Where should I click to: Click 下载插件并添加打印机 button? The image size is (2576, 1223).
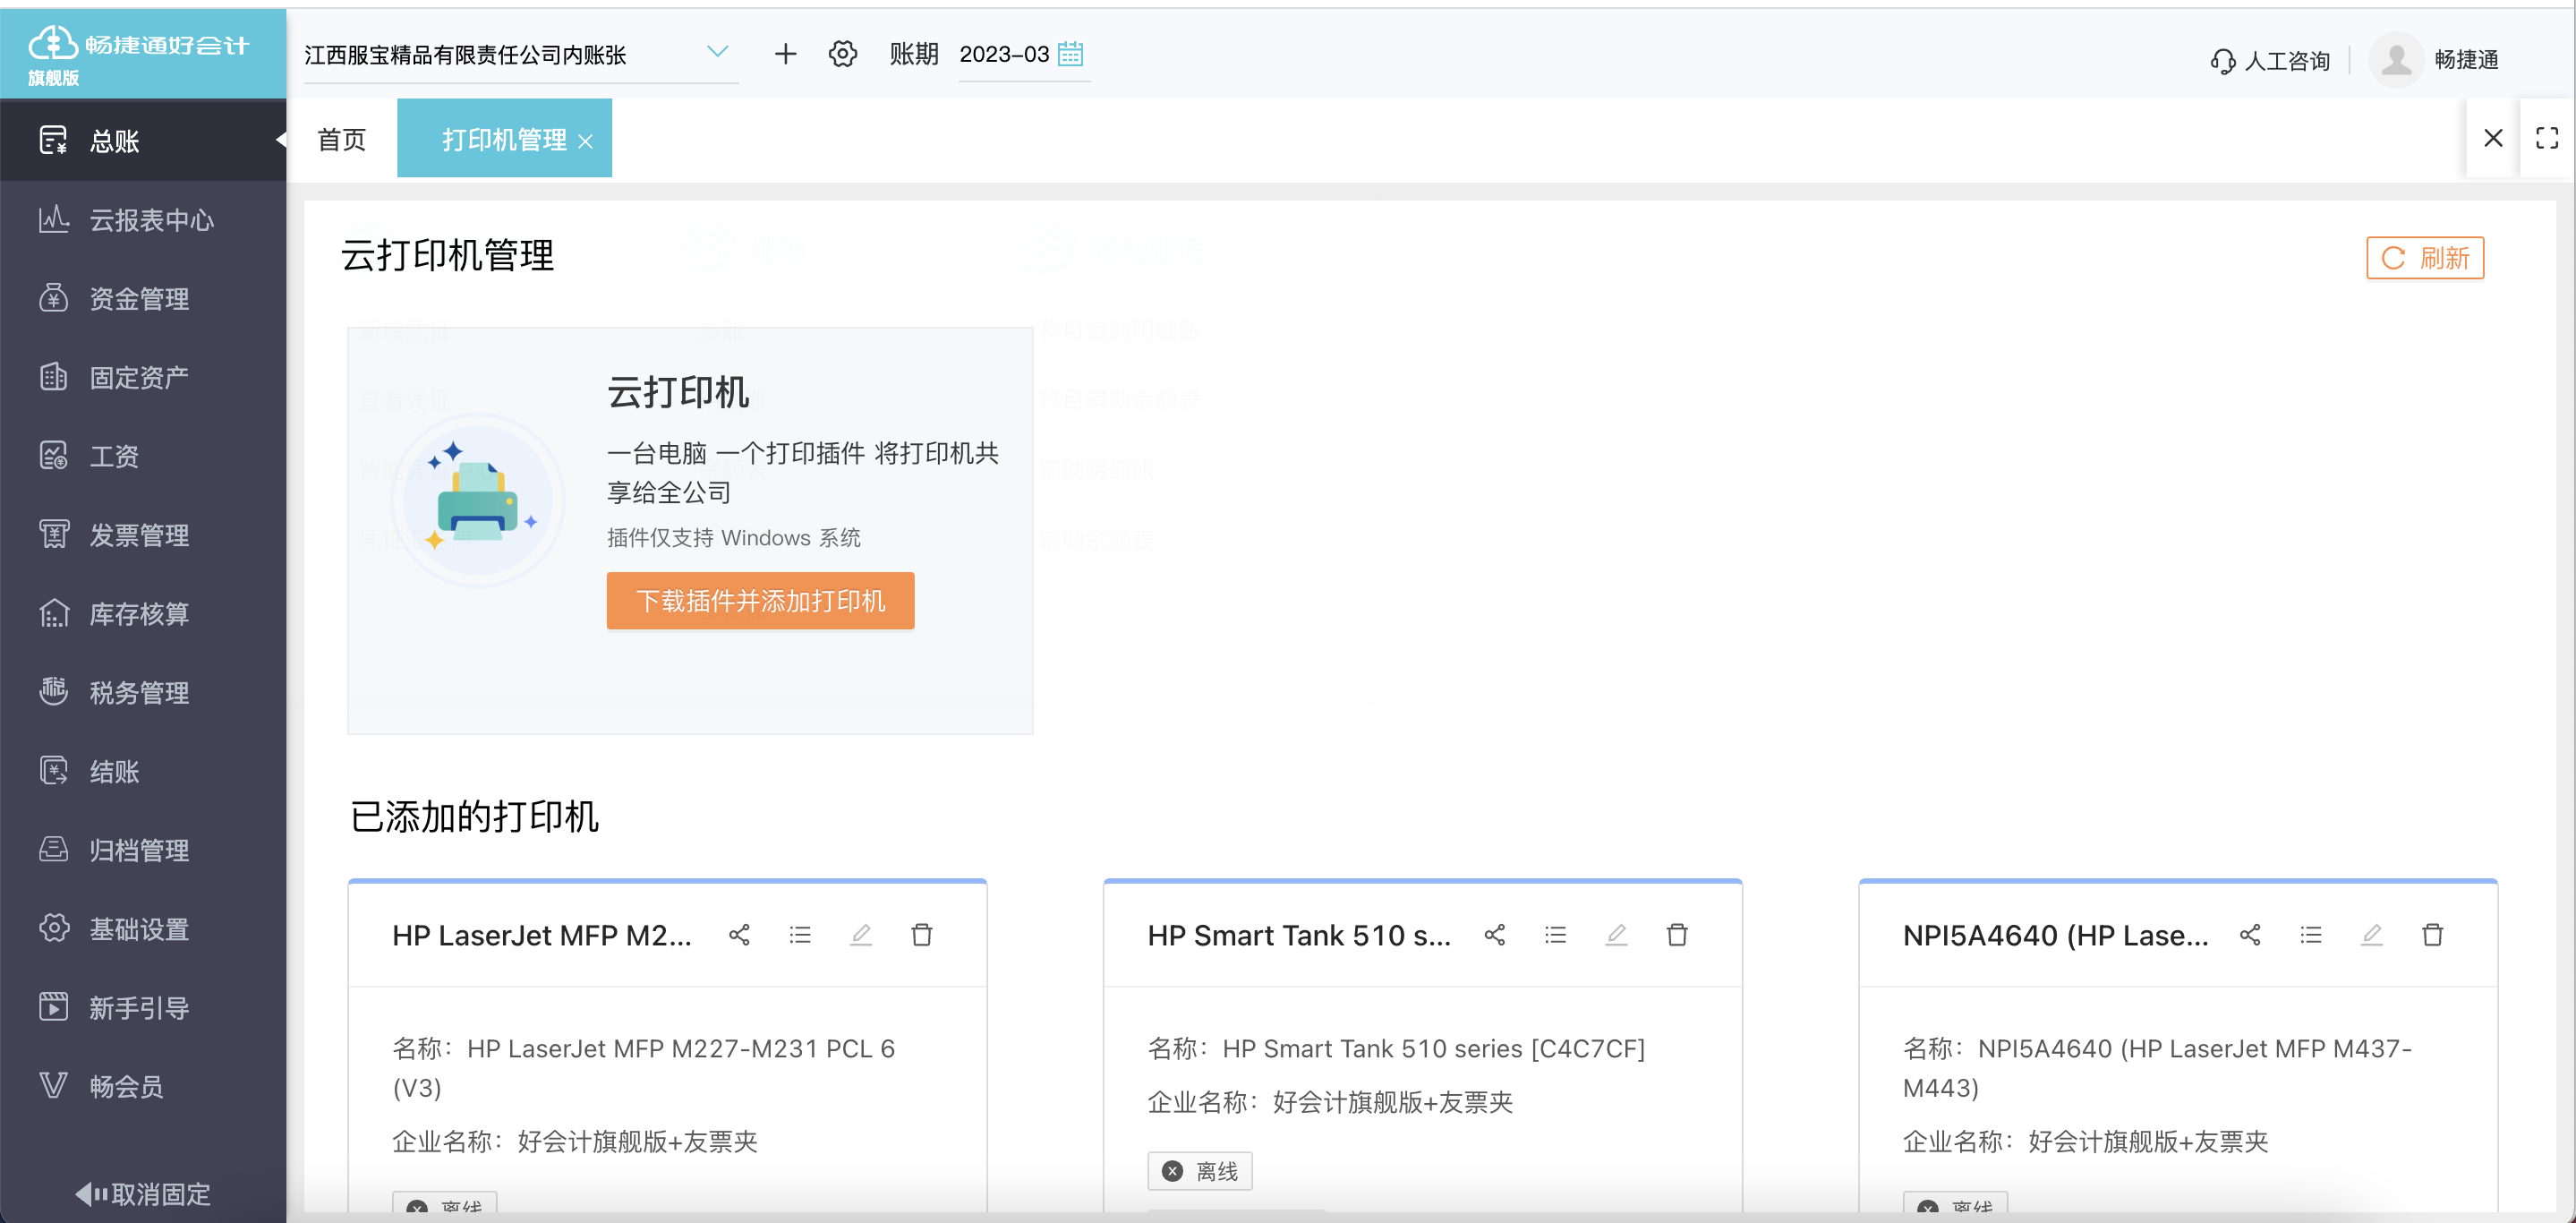[761, 600]
